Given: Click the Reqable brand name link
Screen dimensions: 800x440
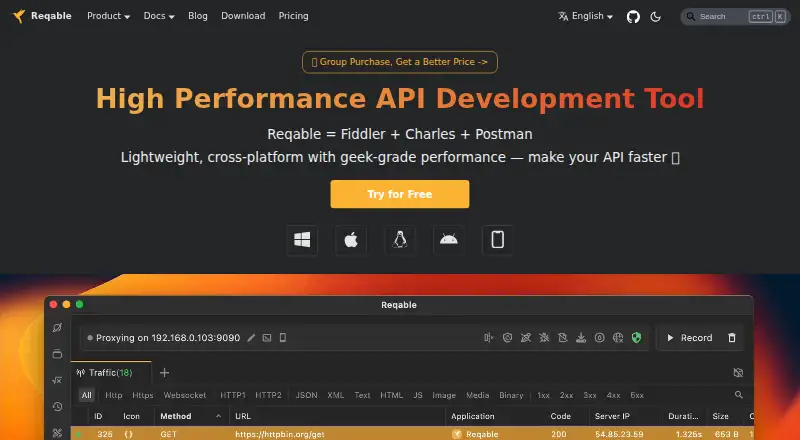Looking at the screenshot, I should (x=51, y=16).
